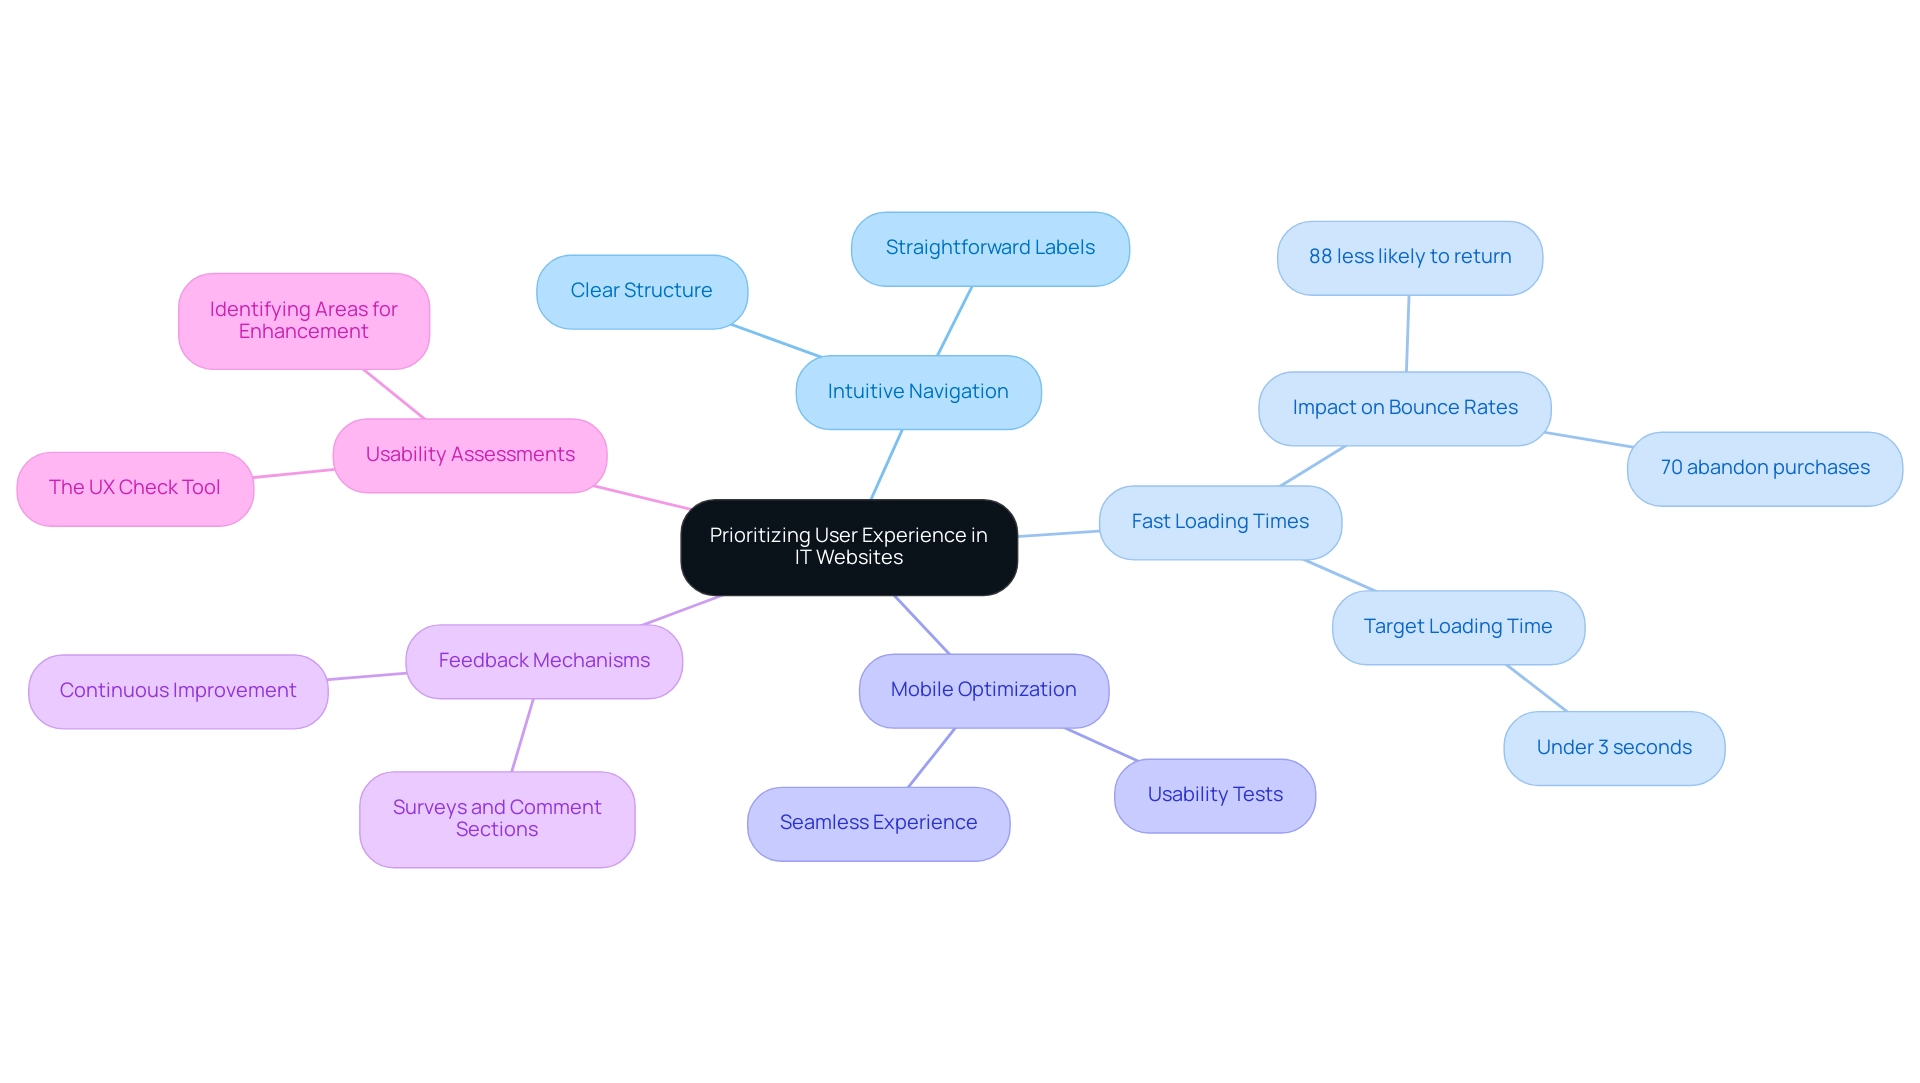Select the Impact on Bounce Rates node
1920x1083 pixels.
[x=1404, y=405]
